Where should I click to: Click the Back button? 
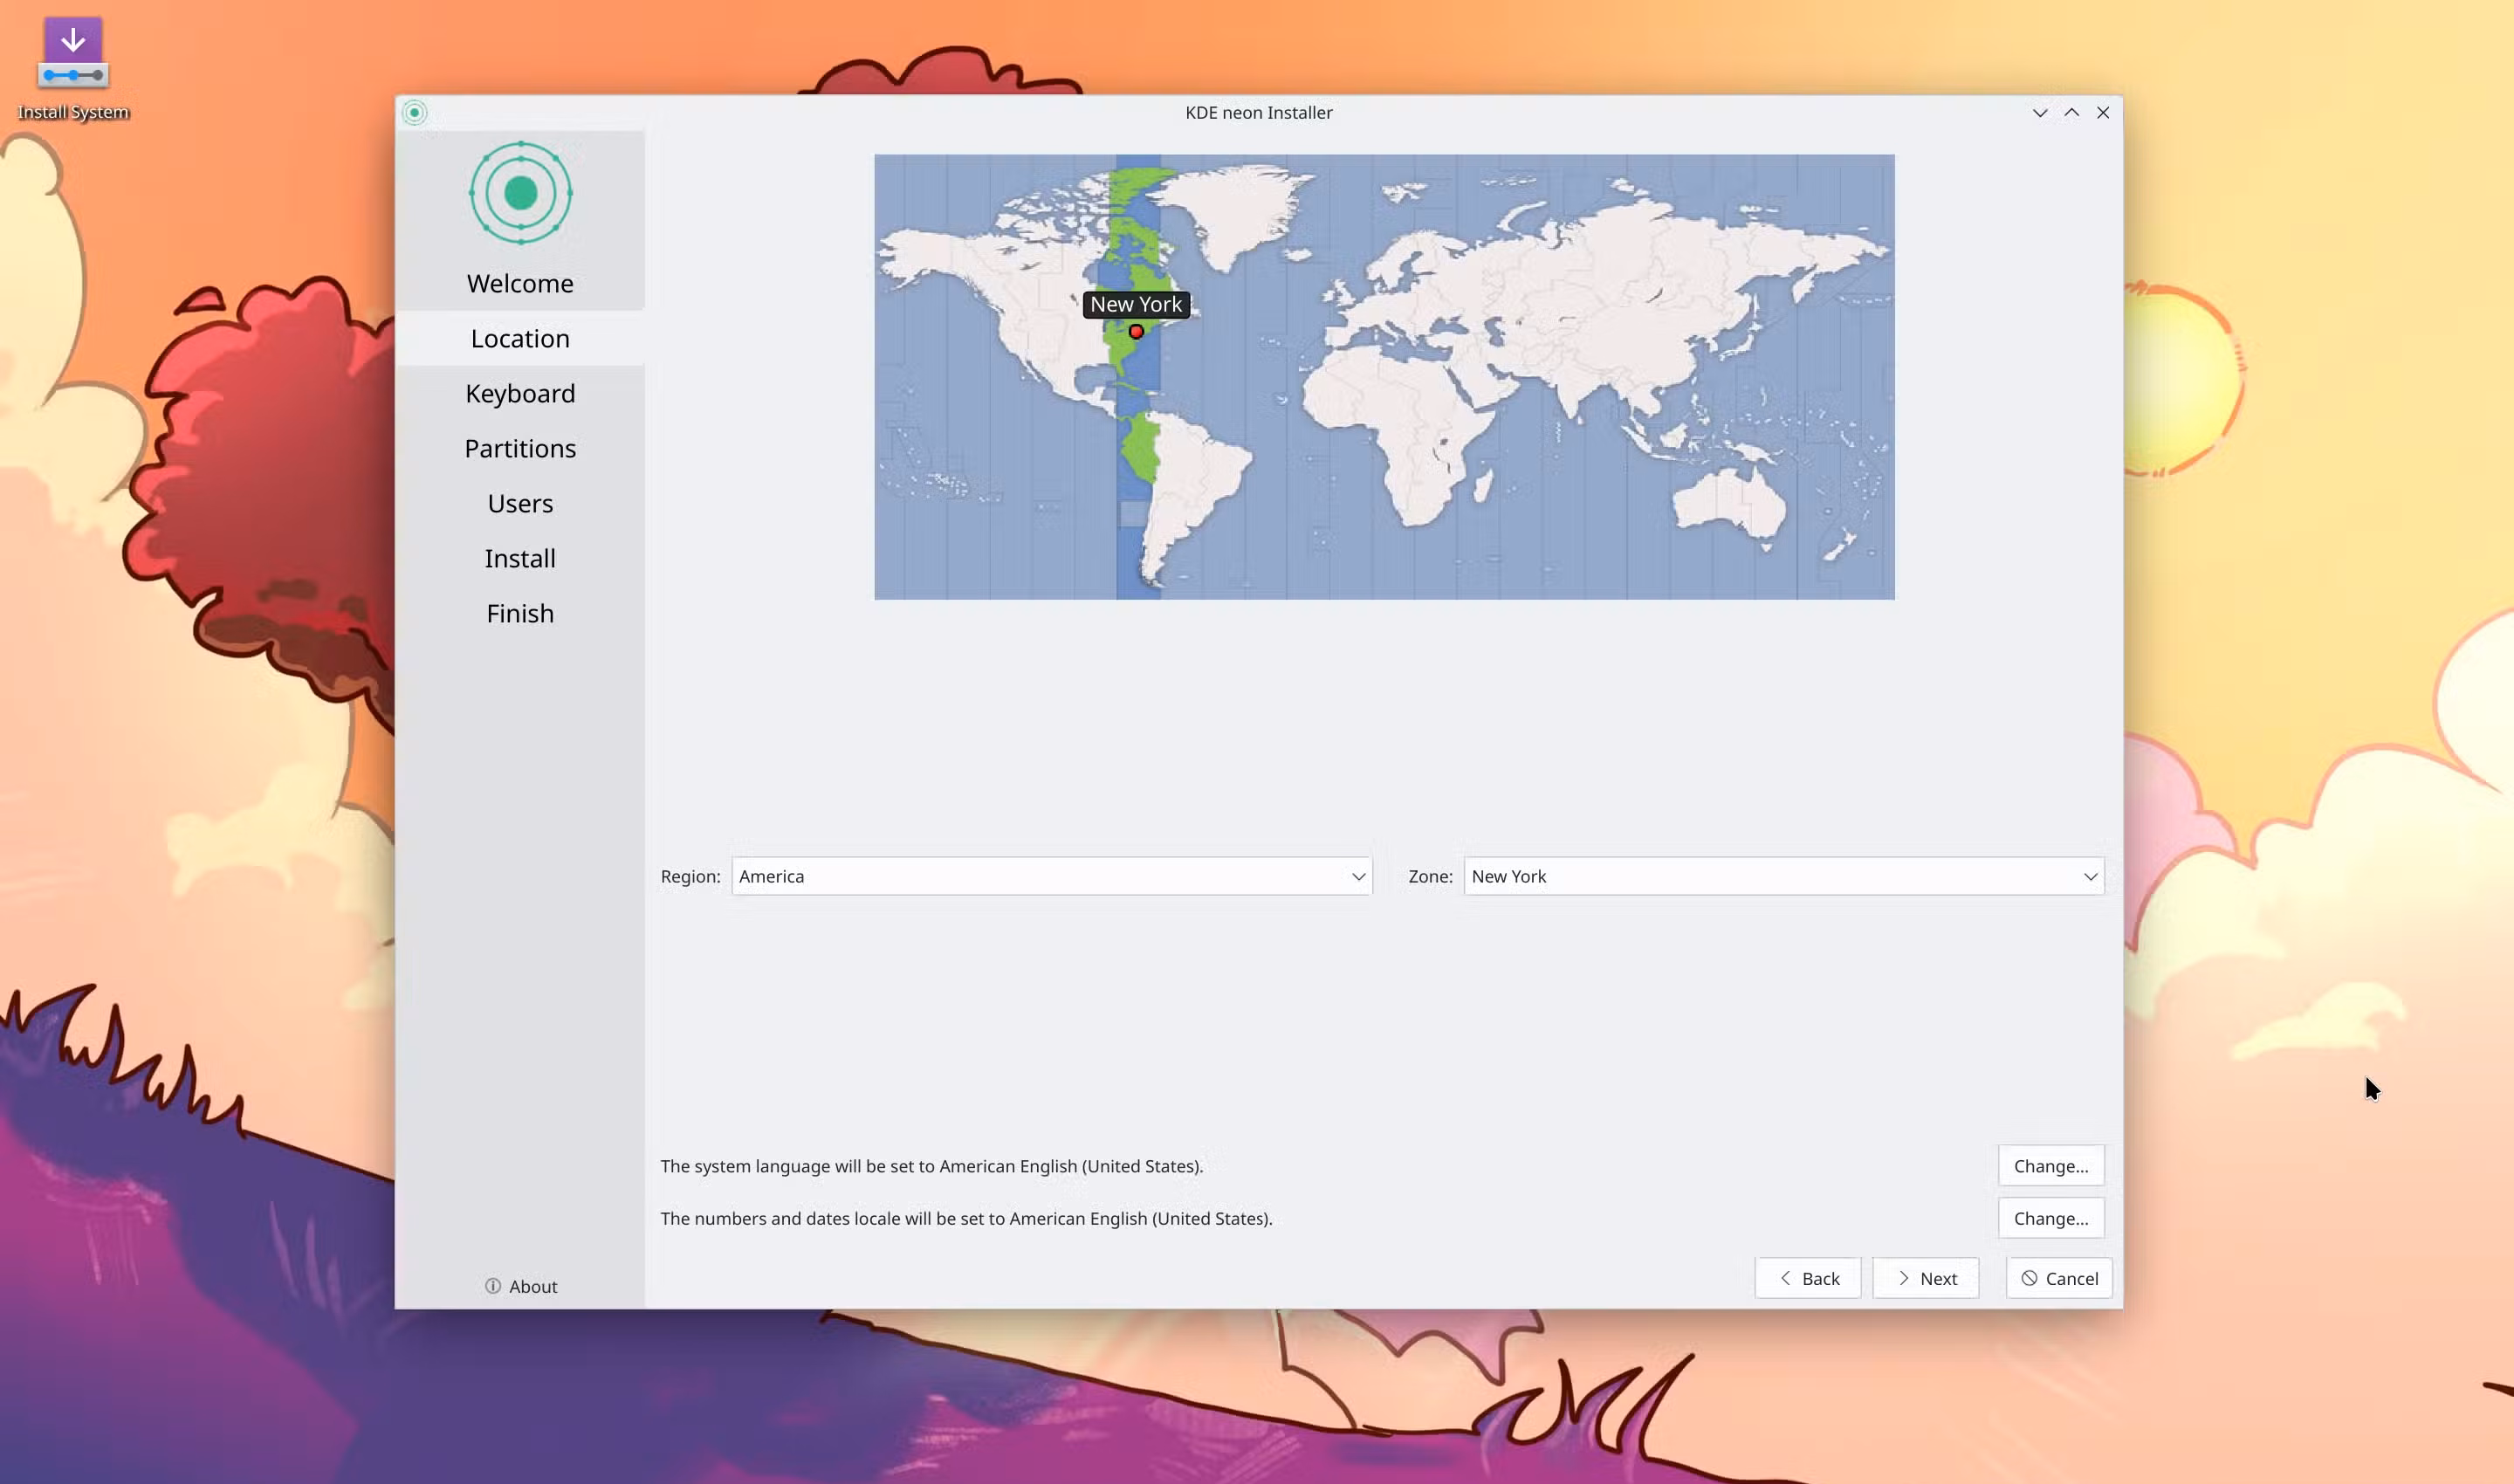1808,1278
